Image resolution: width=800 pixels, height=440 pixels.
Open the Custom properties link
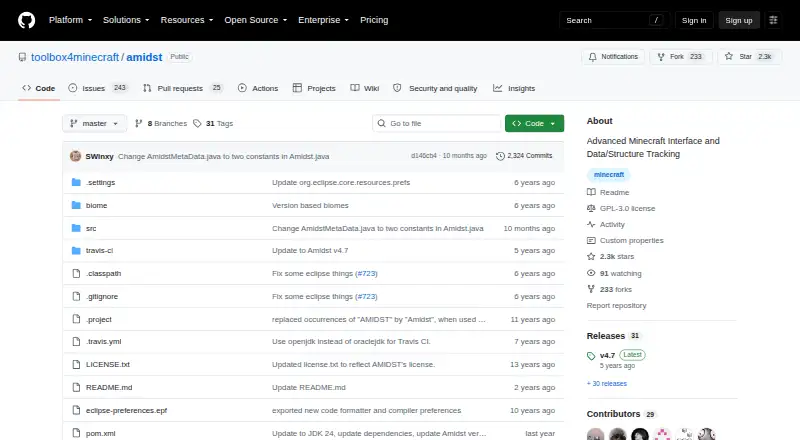pyautogui.click(x=625, y=240)
